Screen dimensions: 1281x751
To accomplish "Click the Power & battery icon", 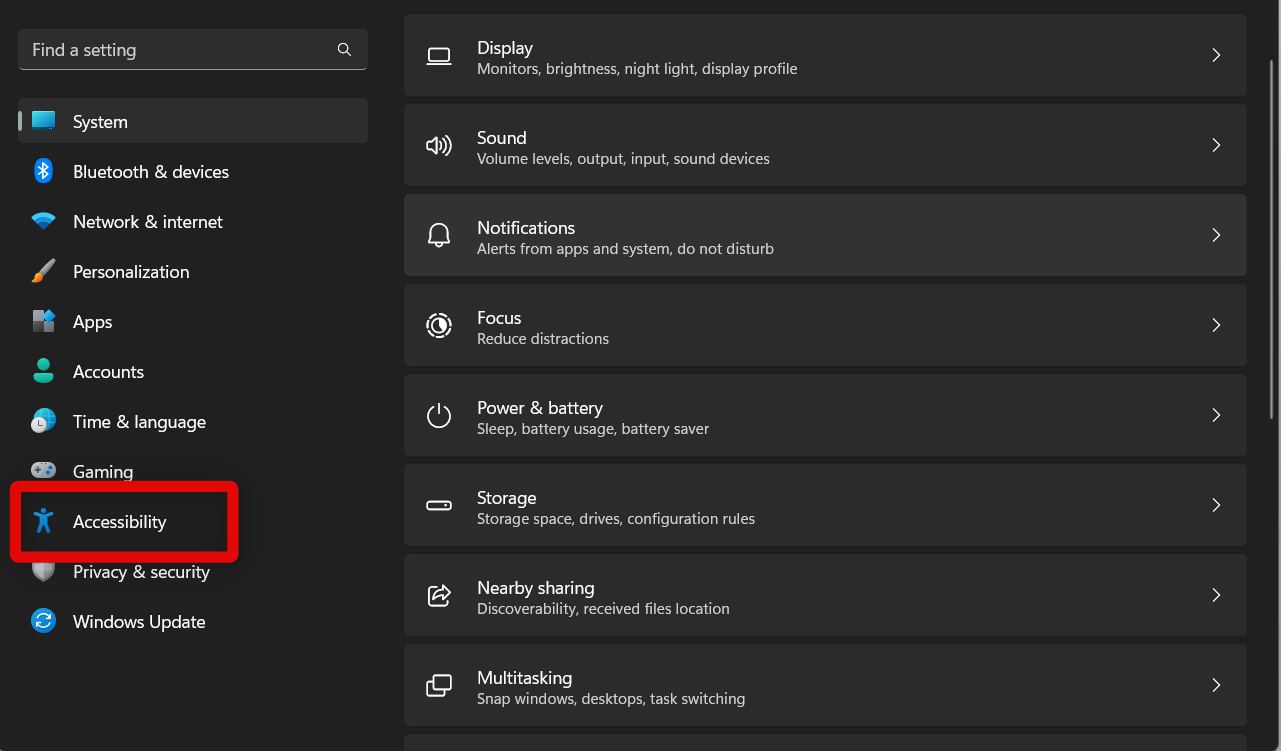I will tap(439, 415).
